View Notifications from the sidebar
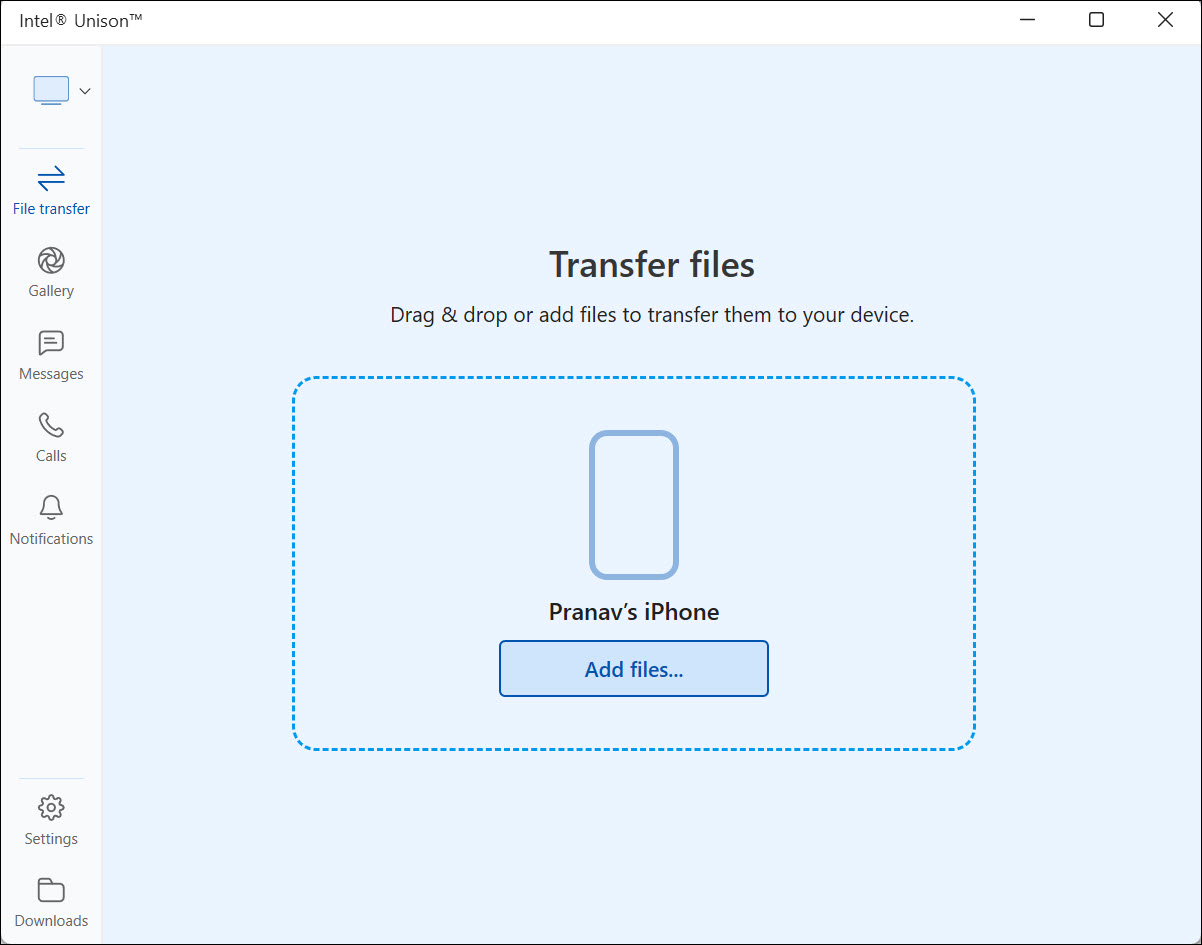The width and height of the screenshot is (1202, 945). (x=50, y=519)
